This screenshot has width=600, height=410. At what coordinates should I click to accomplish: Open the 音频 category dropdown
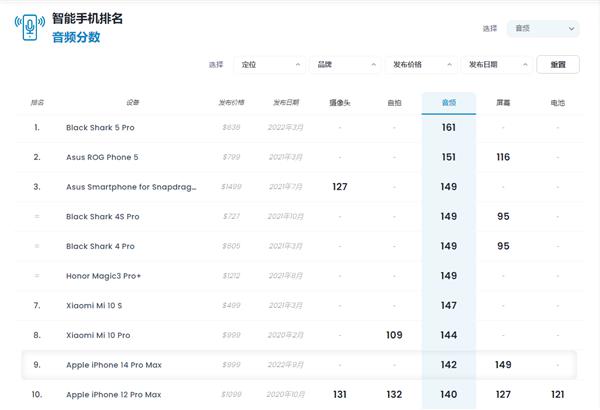point(543,29)
